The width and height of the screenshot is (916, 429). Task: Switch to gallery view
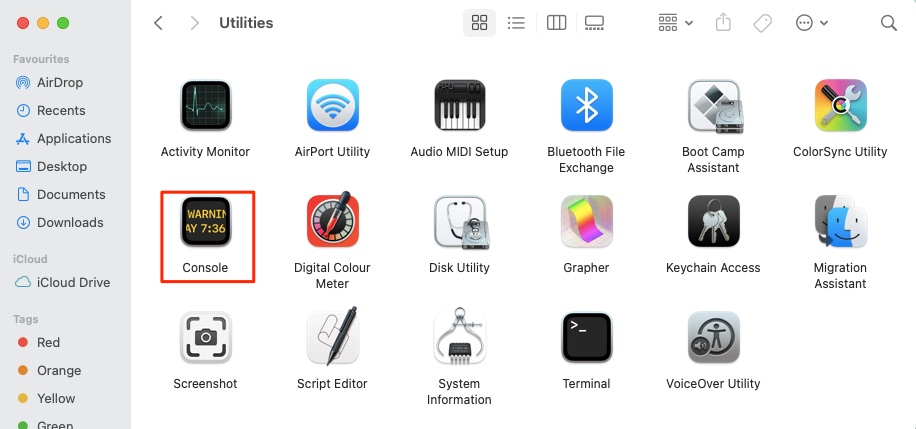pos(594,23)
